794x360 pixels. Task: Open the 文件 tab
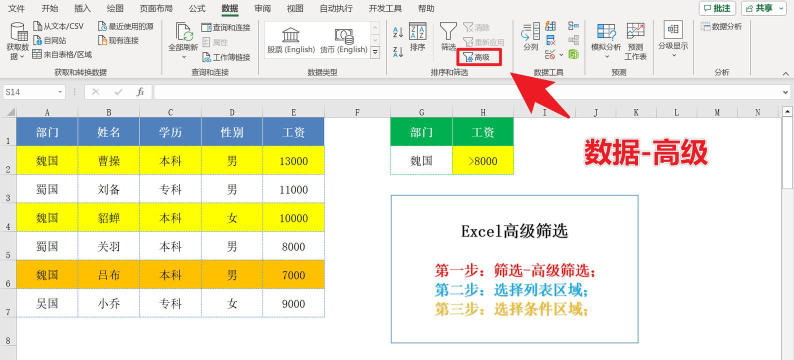17,8
